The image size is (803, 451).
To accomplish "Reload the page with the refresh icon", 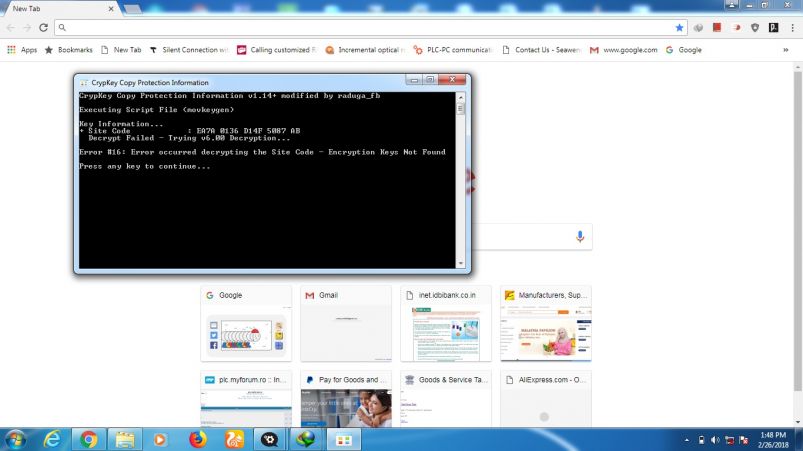I will tap(44, 28).
